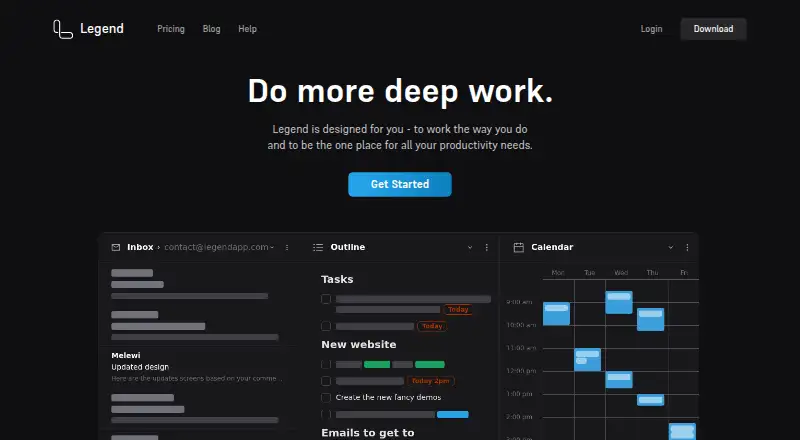Click the 12:00 pm time label
Image resolution: width=800 pixels, height=440 pixels.
point(521,371)
